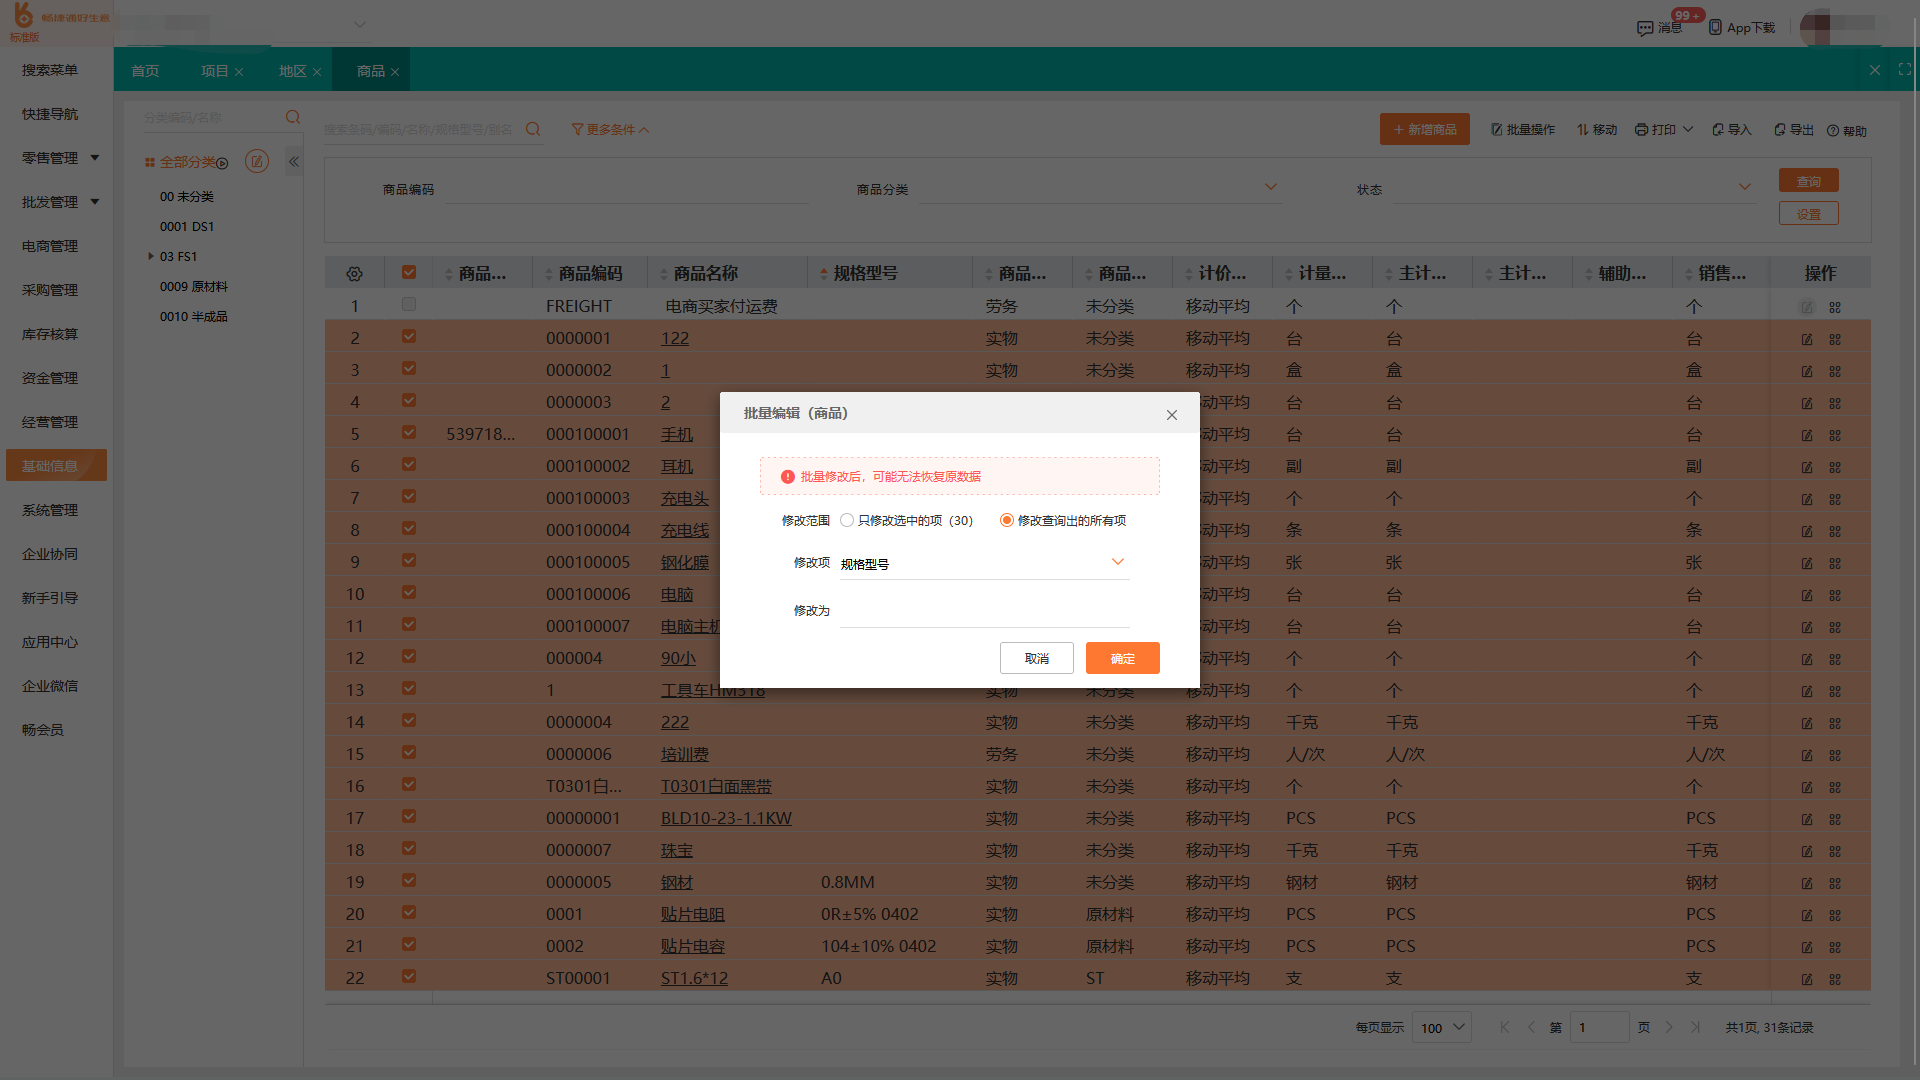Click the 确定 confirm button
The width and height of the screenshot is (1920, 1080).
(x=1124, y=657)
